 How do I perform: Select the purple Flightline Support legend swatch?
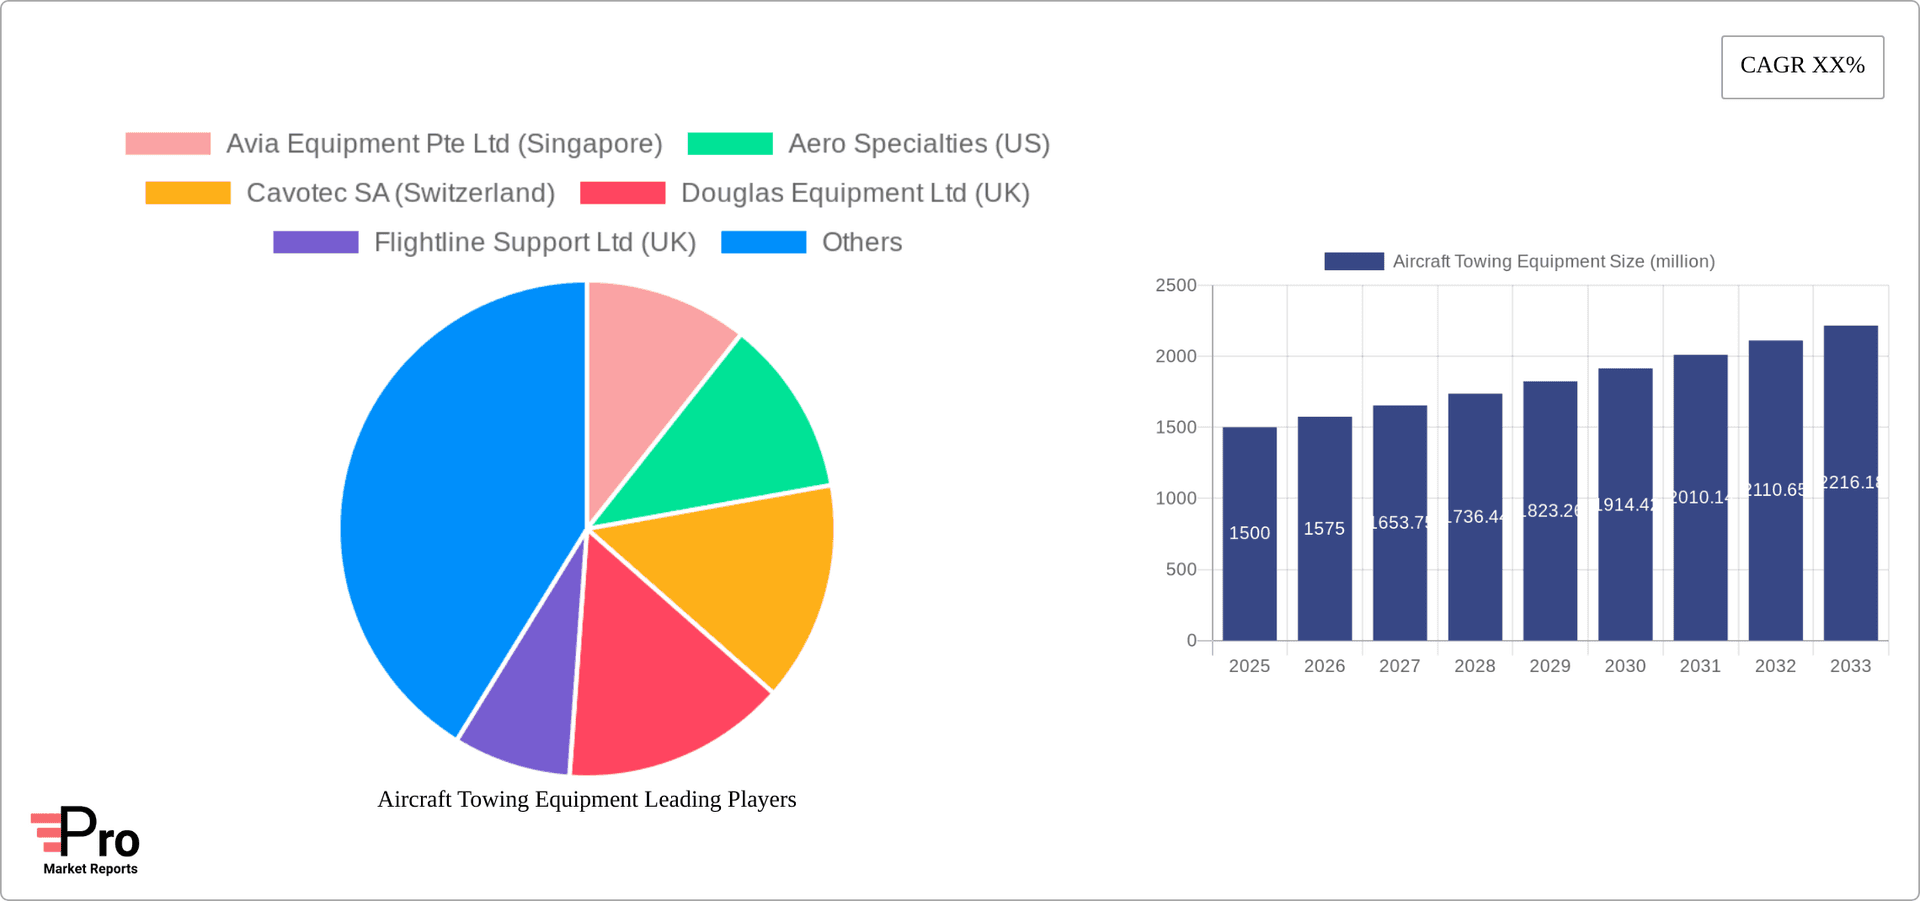click(314, 241)
